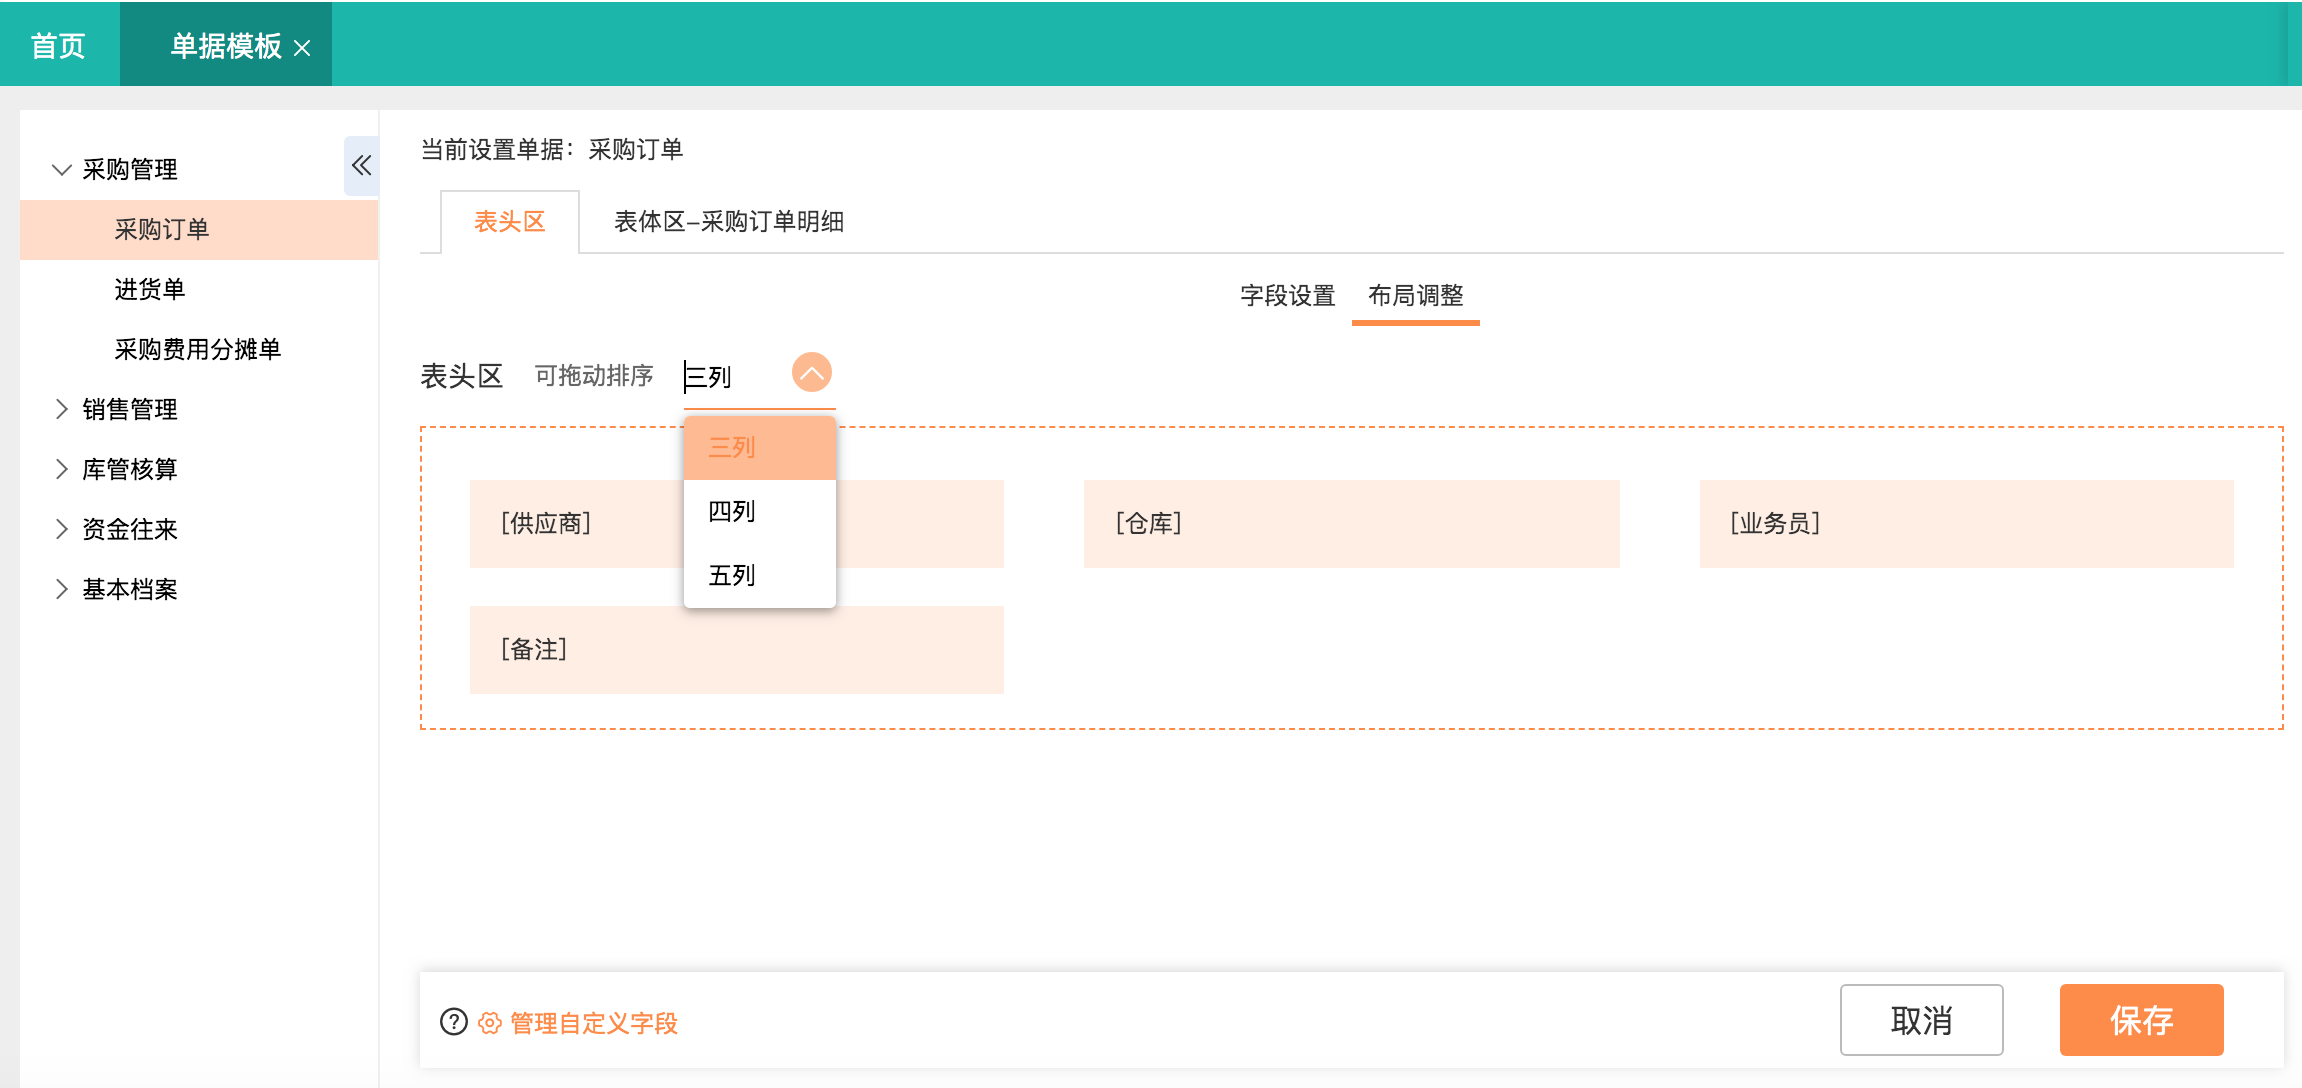Switch to 表体区–采购订单明细 tab
The image size is (2302, 1088).
[730, 223]
